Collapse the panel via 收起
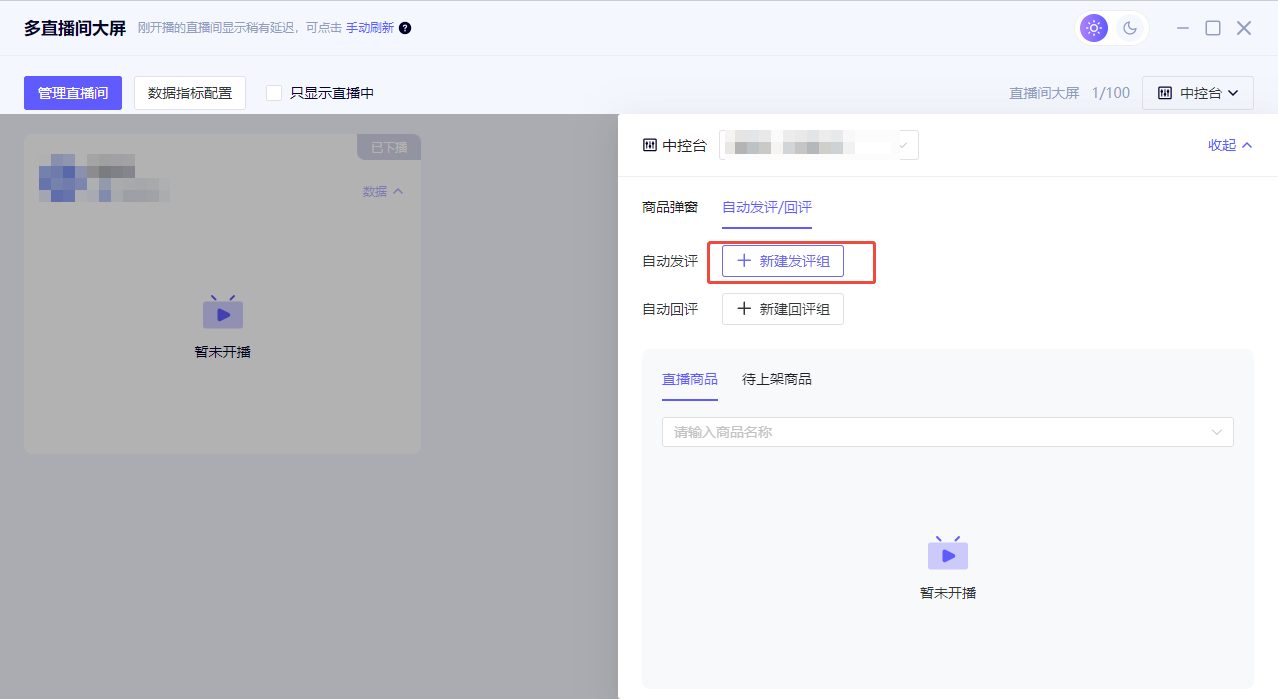This screenshot has height=699, width=1278. 1229,146
